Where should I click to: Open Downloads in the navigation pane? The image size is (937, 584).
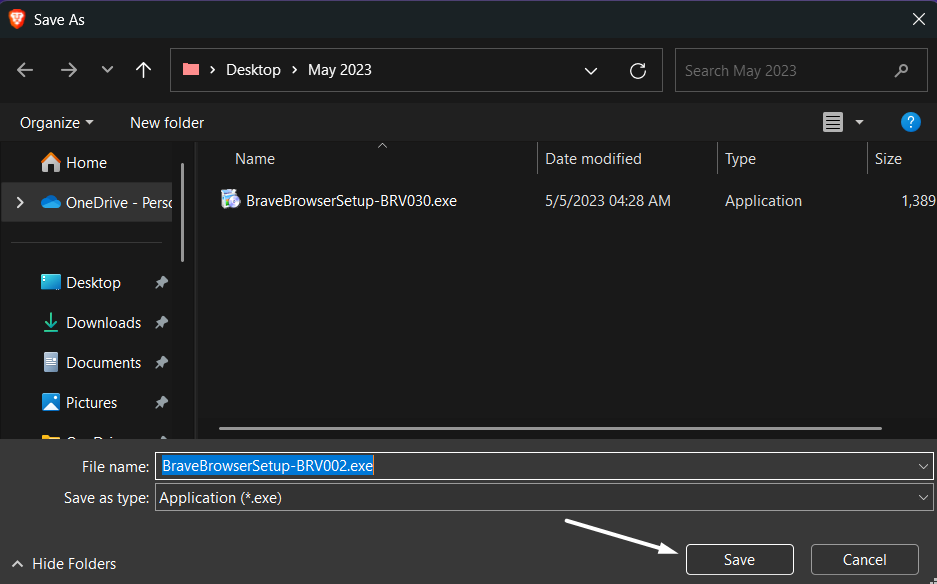click(x=103, y=323)
